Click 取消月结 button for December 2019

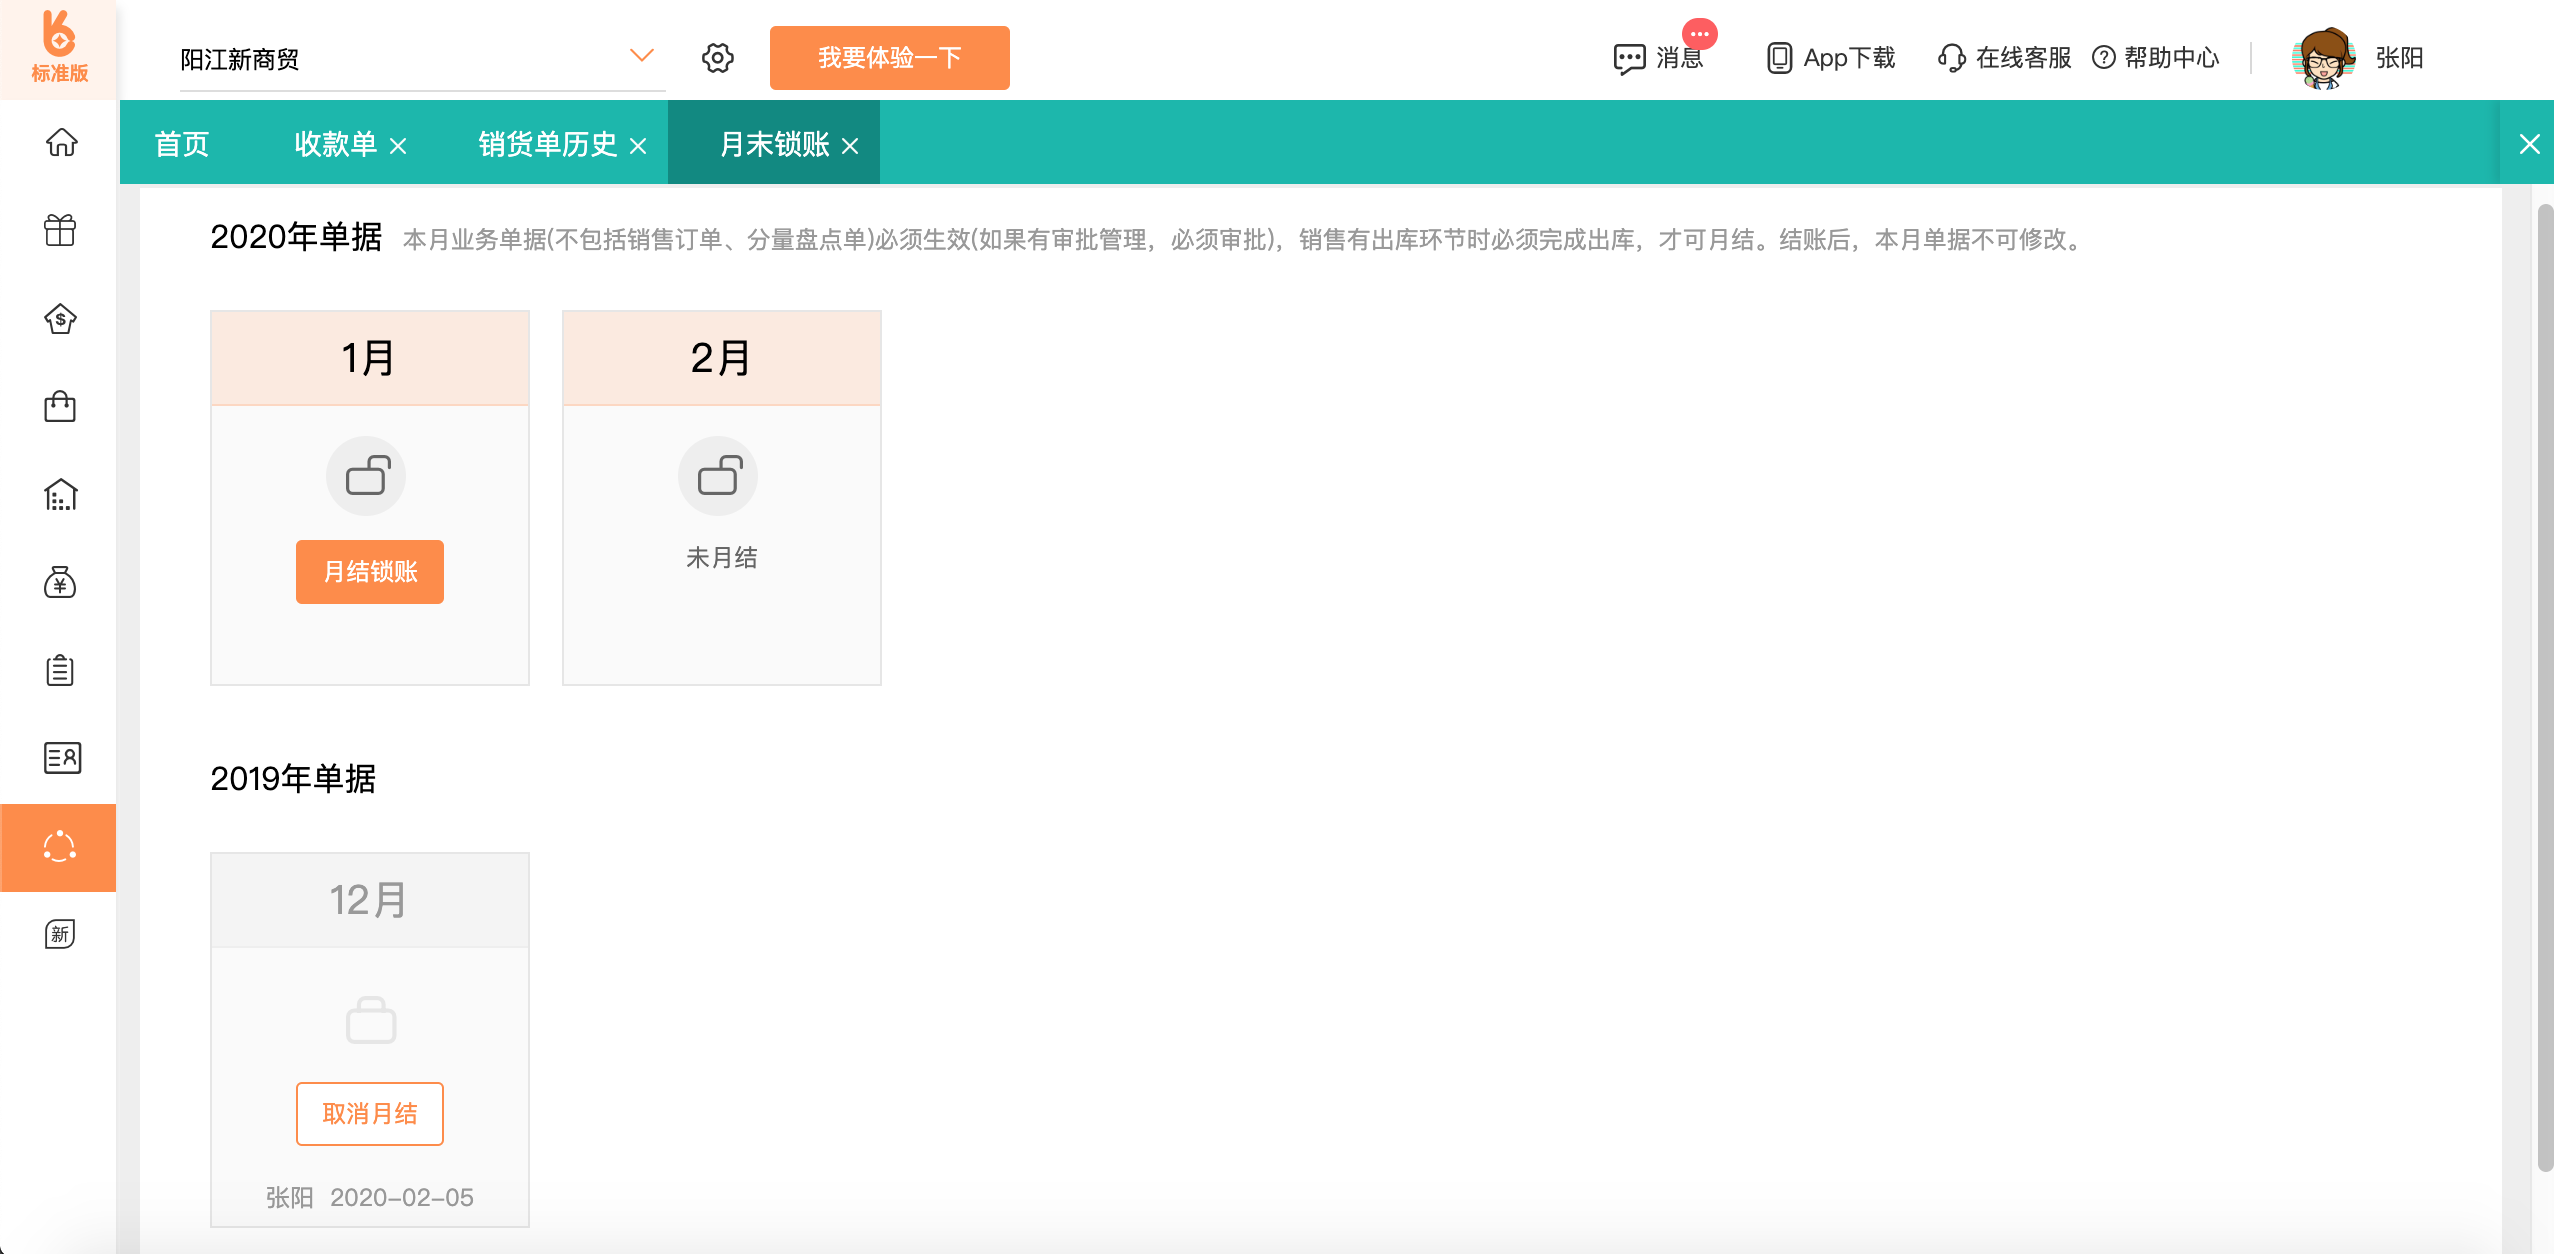[370, 1112]
